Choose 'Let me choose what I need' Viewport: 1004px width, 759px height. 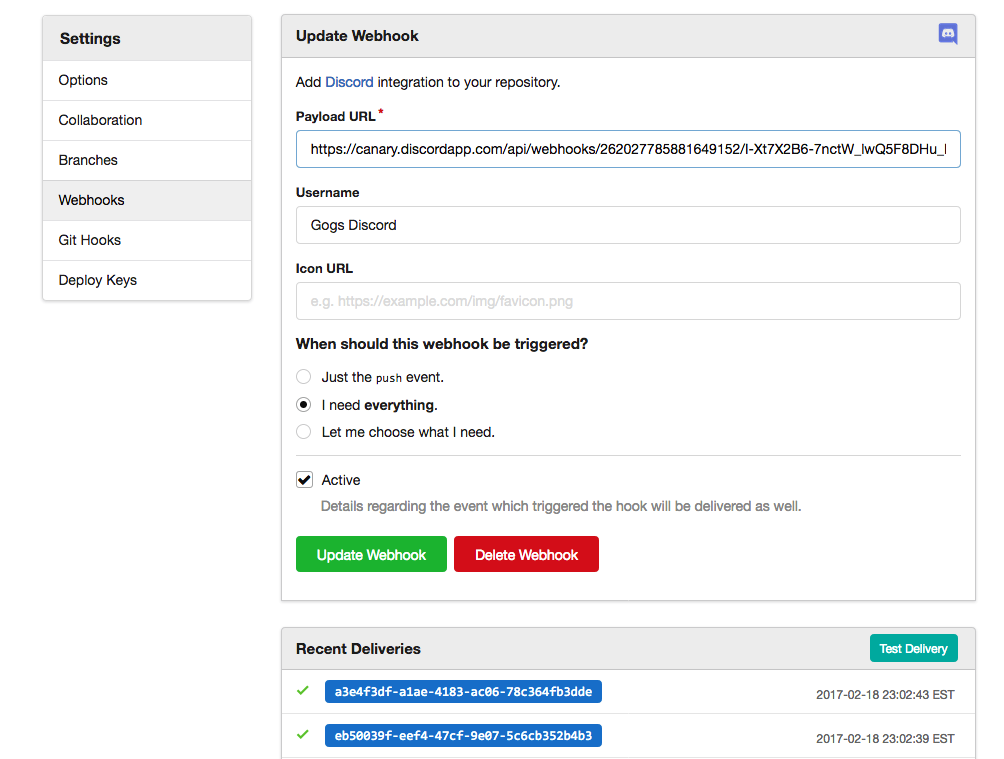point(304,432)
